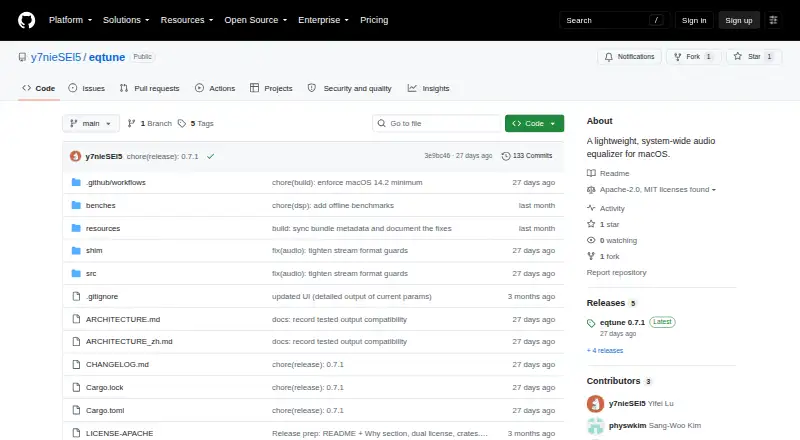This screenshot has width=800, height=440.
Task: Click the notifications bell icon
Action: point(609,57)
